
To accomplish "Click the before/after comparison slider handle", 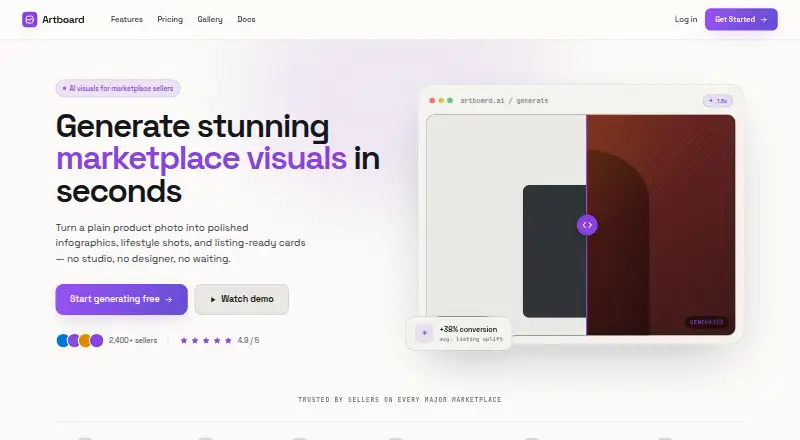I will (587, 225).
